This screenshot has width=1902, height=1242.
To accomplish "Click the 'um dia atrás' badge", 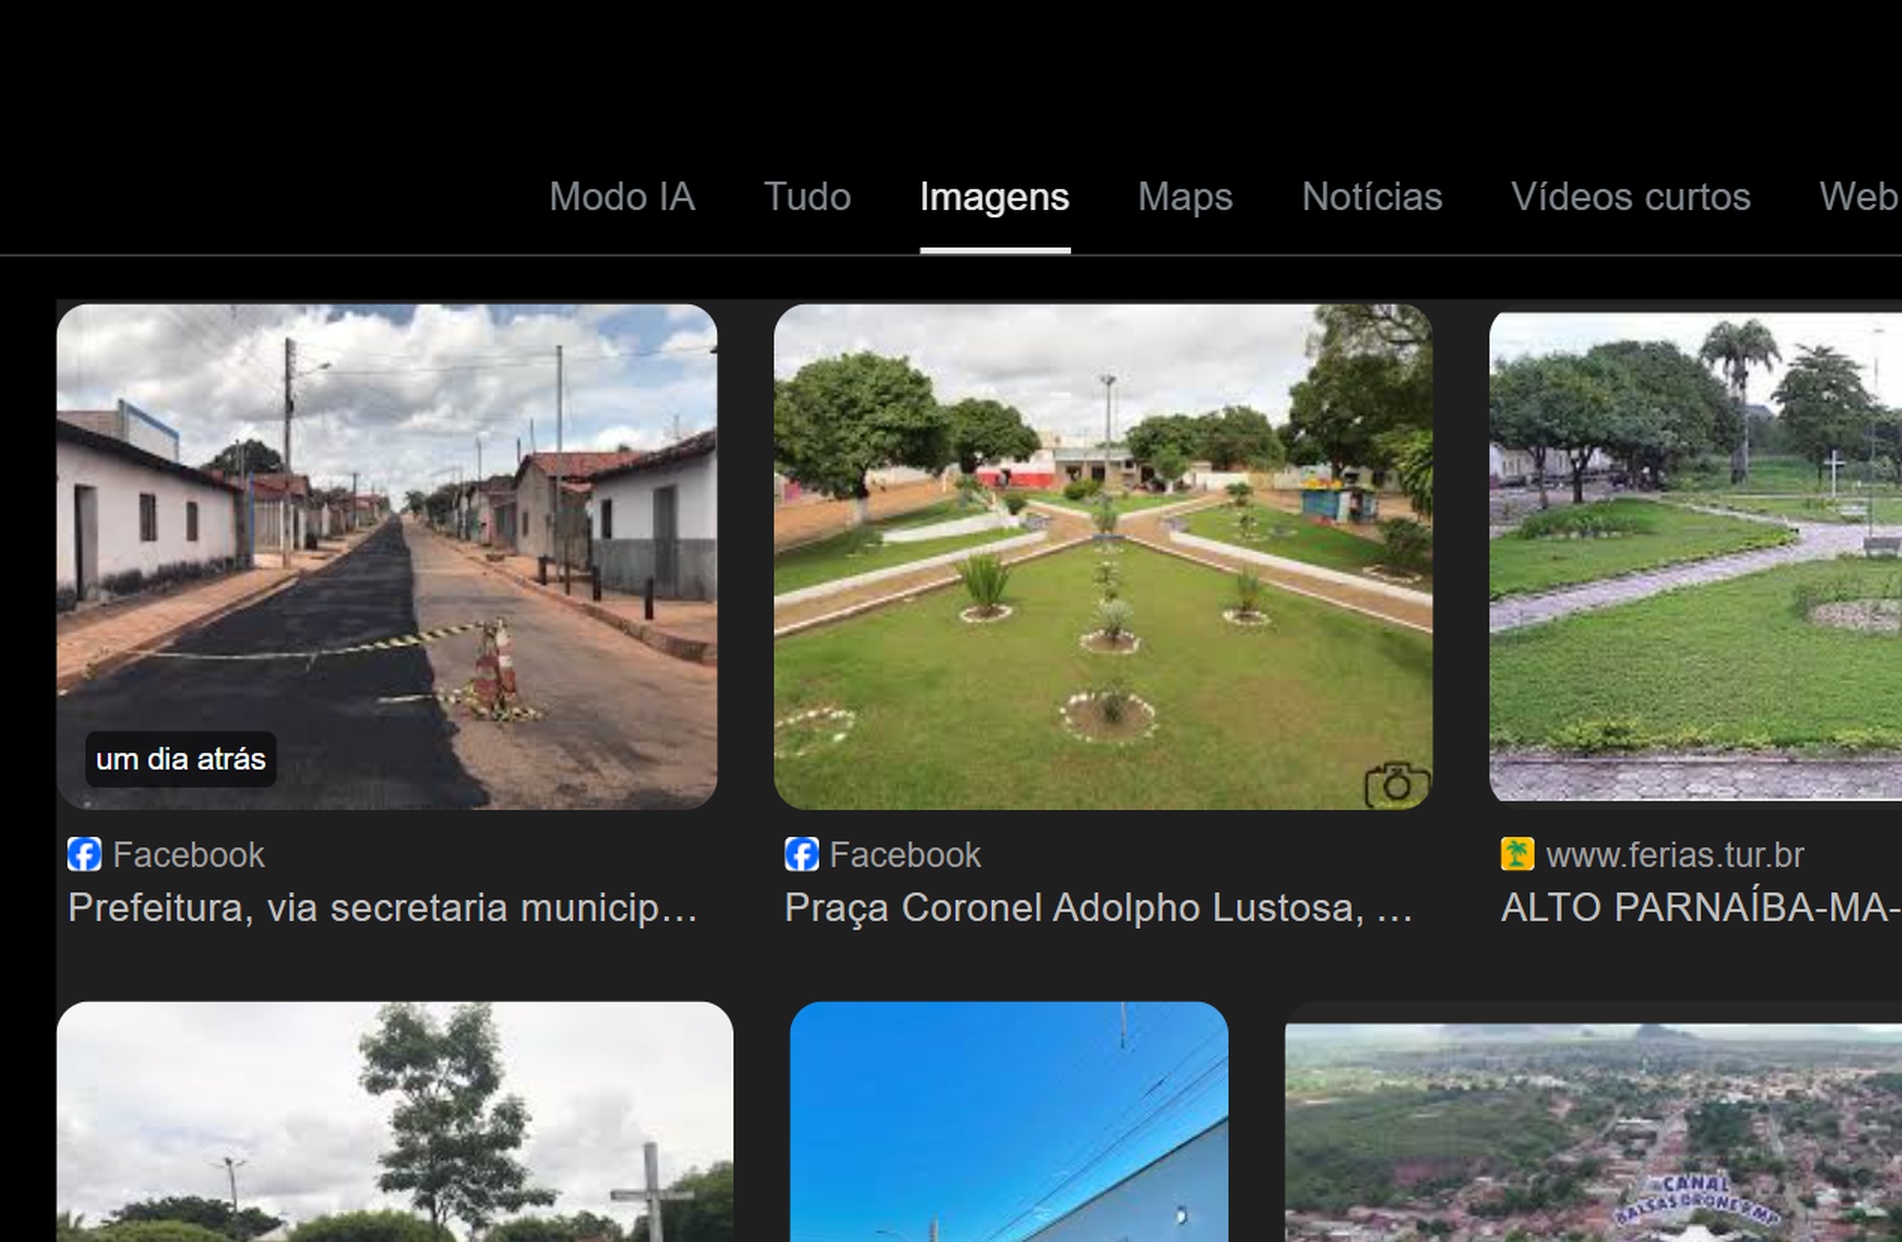I will 181,760.
